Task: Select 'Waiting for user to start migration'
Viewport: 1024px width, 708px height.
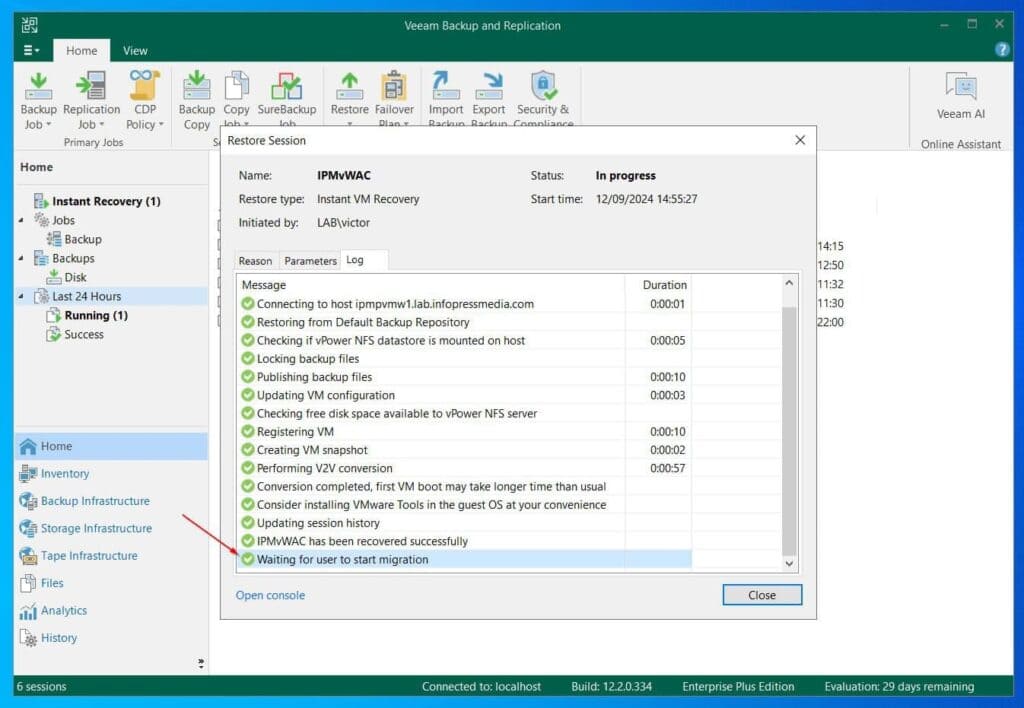Action: [464, 560]
